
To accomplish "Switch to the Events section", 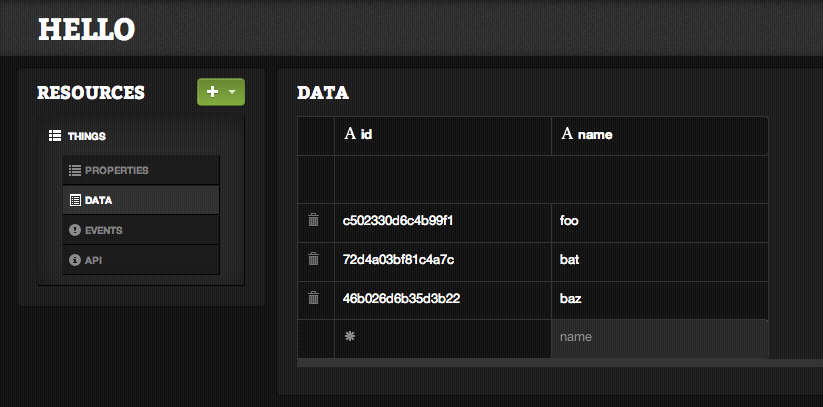I will point(104,230).
